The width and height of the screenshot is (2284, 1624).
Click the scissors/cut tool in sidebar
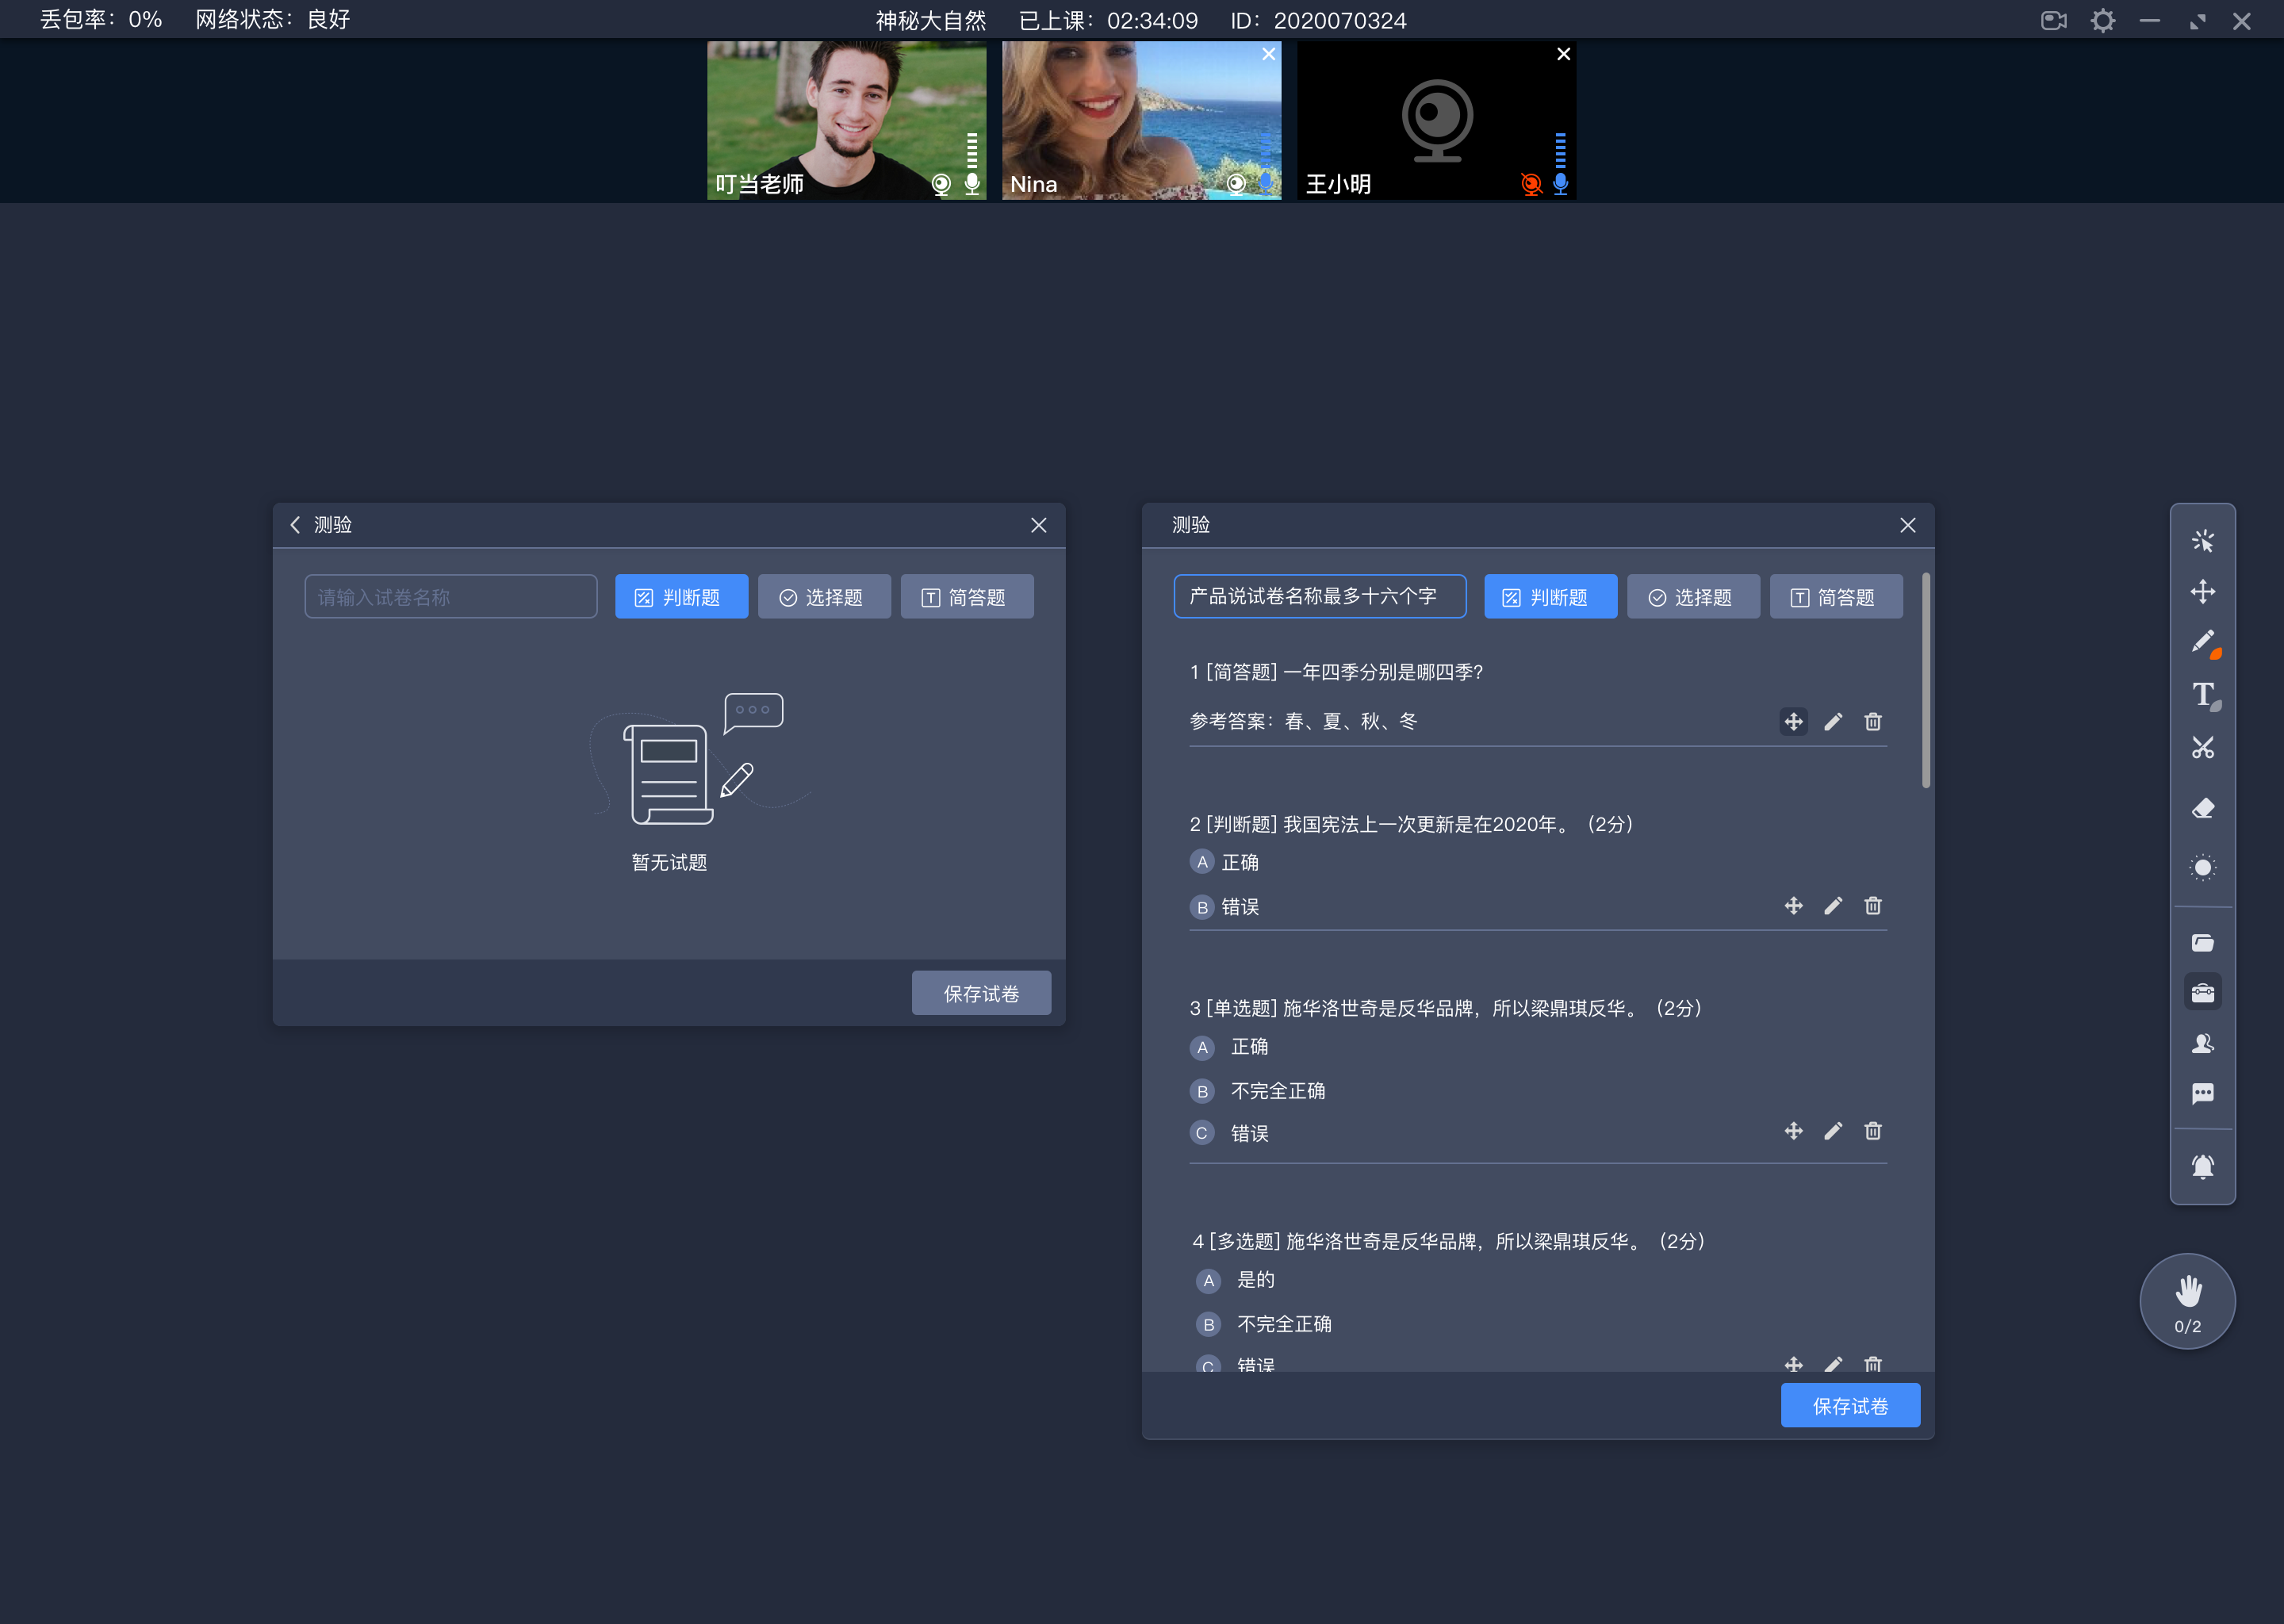(x=2205, y=745)
